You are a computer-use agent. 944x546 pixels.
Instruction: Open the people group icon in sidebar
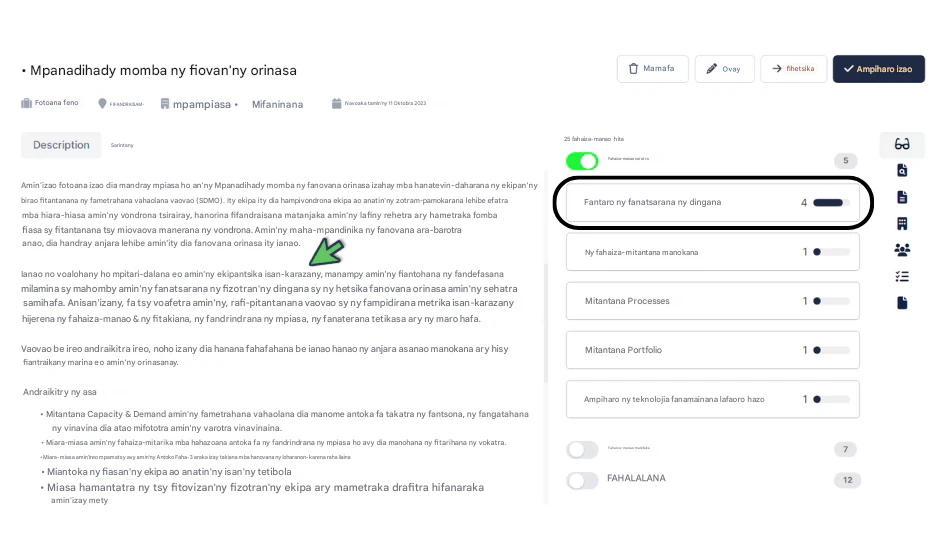901,250
